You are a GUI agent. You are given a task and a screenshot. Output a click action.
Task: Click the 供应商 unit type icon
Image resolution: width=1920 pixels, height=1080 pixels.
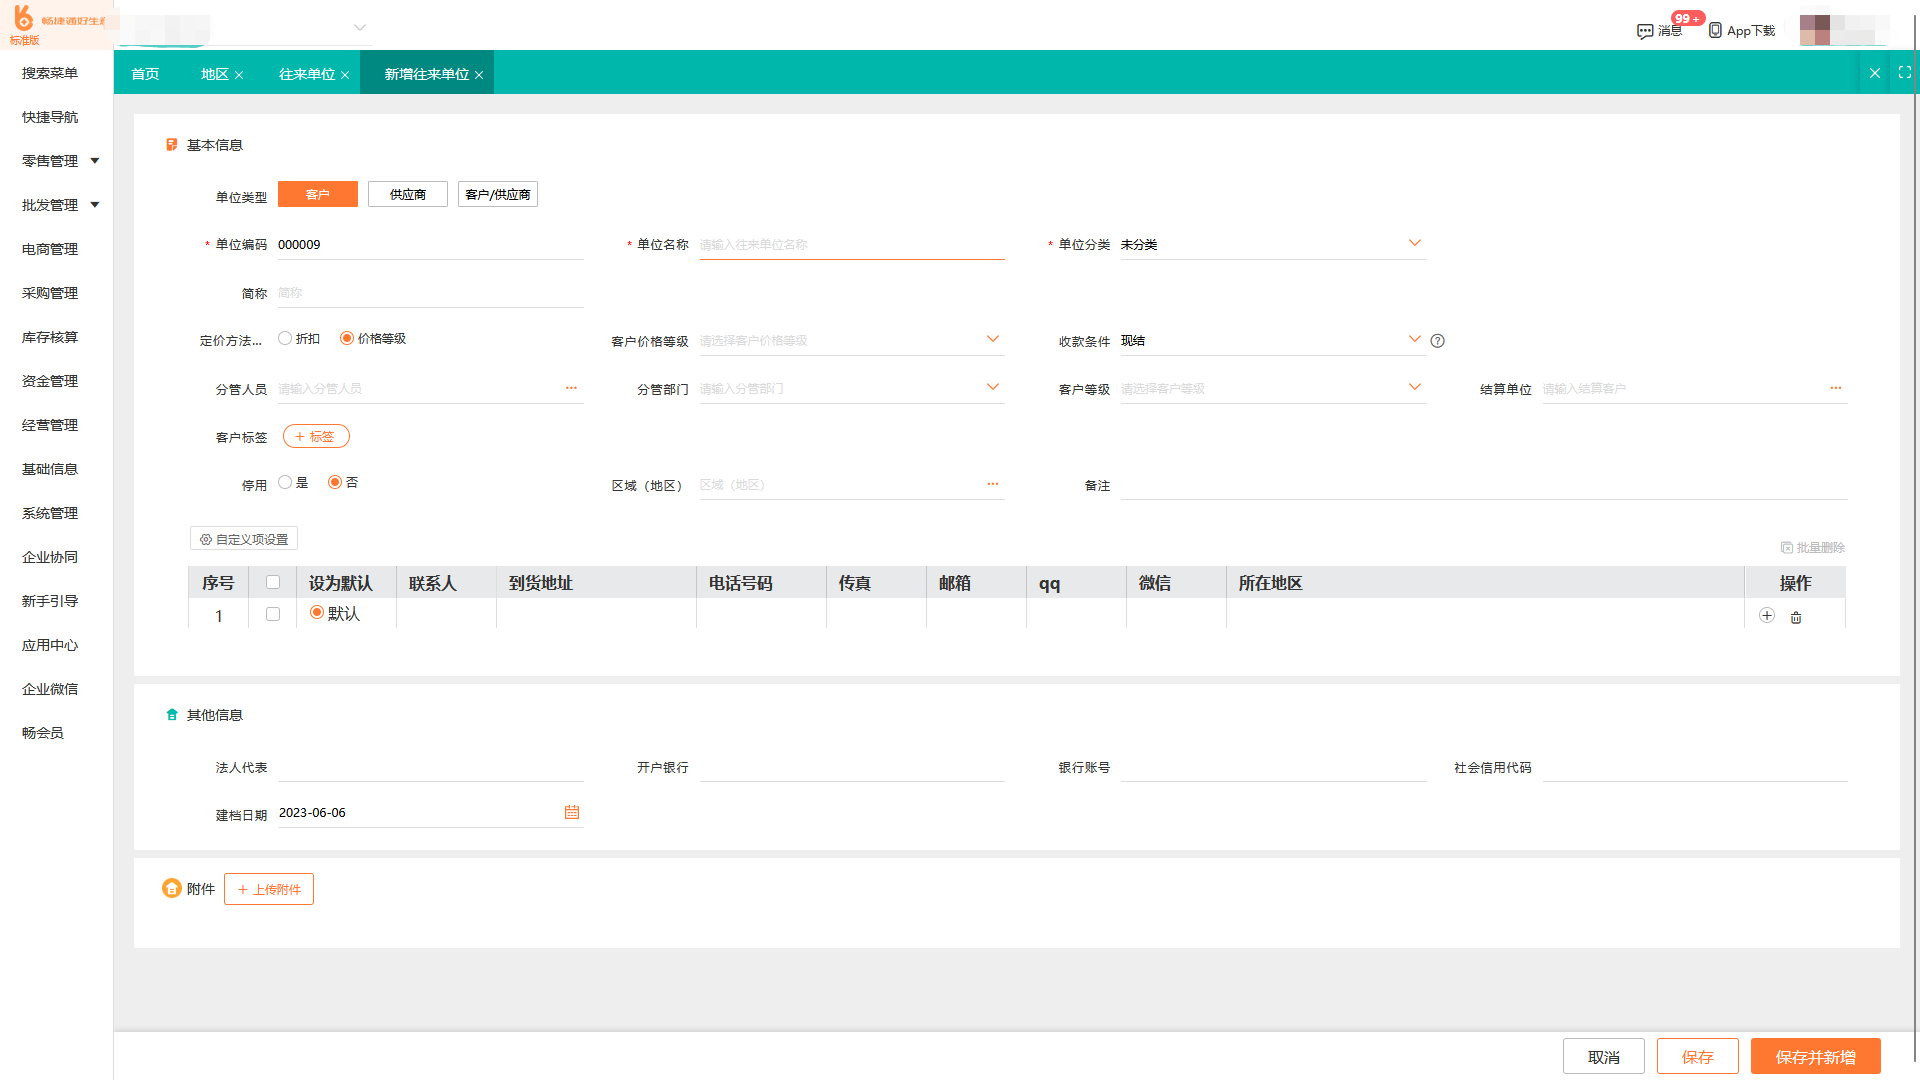[x=406, y=194]
